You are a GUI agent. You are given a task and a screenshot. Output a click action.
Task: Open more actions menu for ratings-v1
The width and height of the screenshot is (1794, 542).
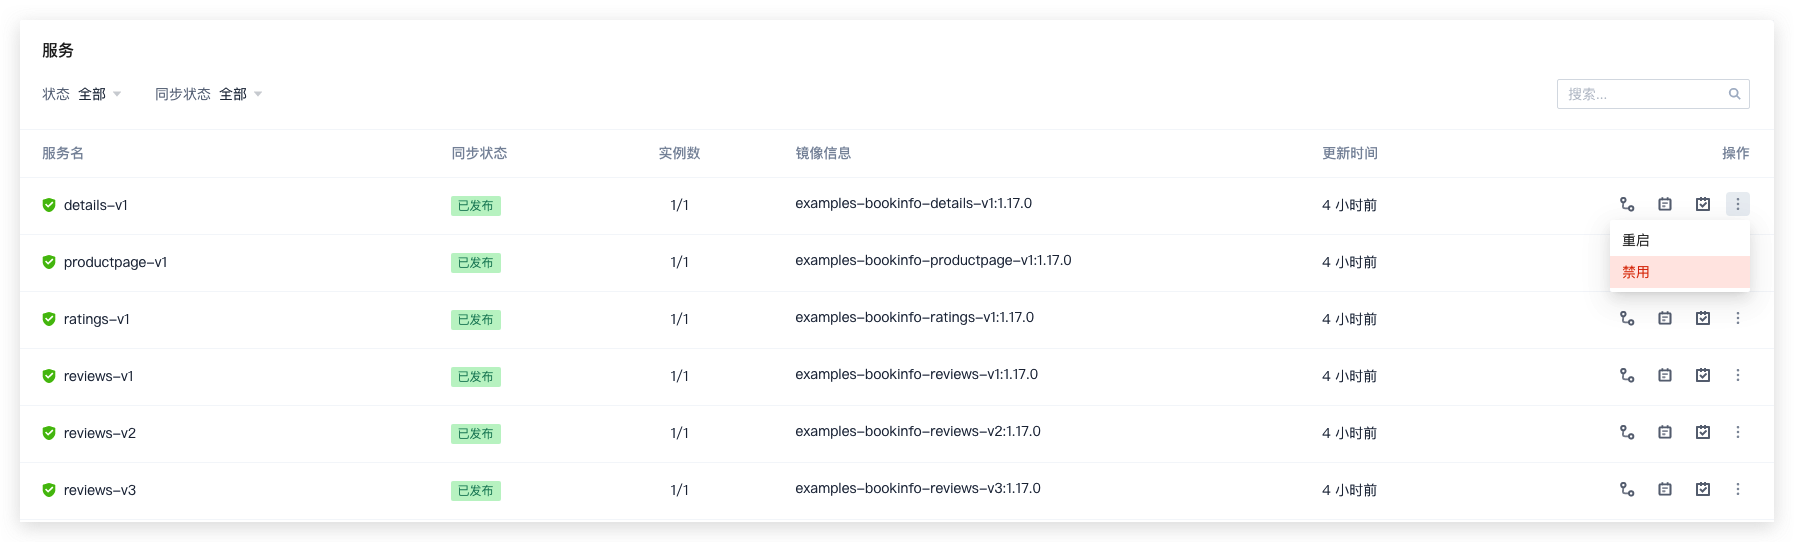[1738, 319]
